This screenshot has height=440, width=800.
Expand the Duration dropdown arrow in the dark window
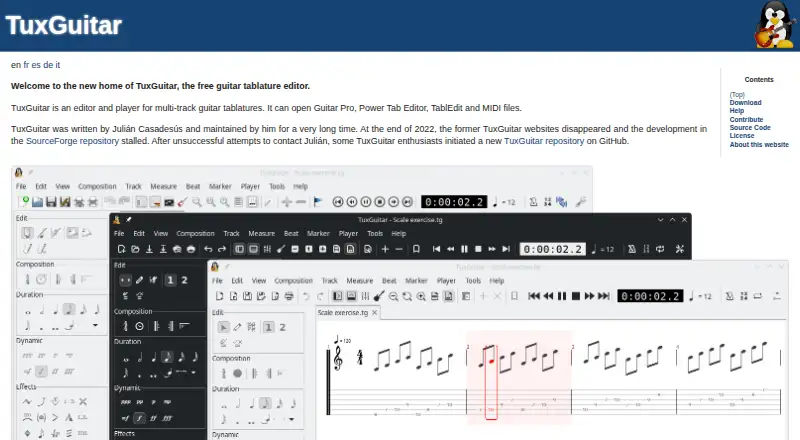194,373
